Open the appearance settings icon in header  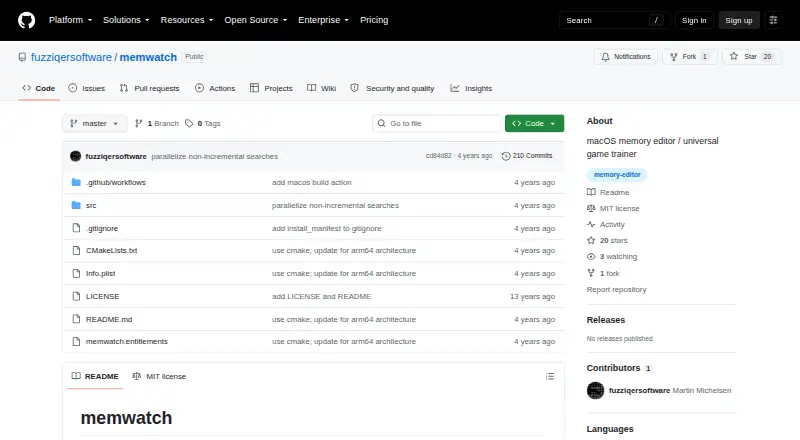point(773,20)
